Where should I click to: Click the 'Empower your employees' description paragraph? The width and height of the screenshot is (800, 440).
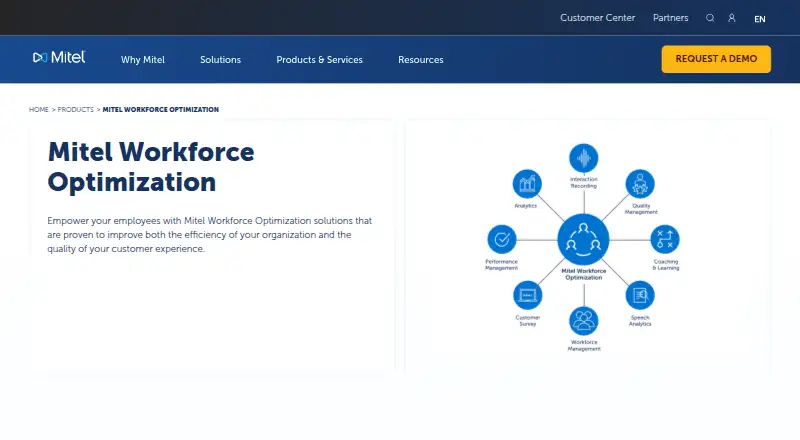[210, 235]
